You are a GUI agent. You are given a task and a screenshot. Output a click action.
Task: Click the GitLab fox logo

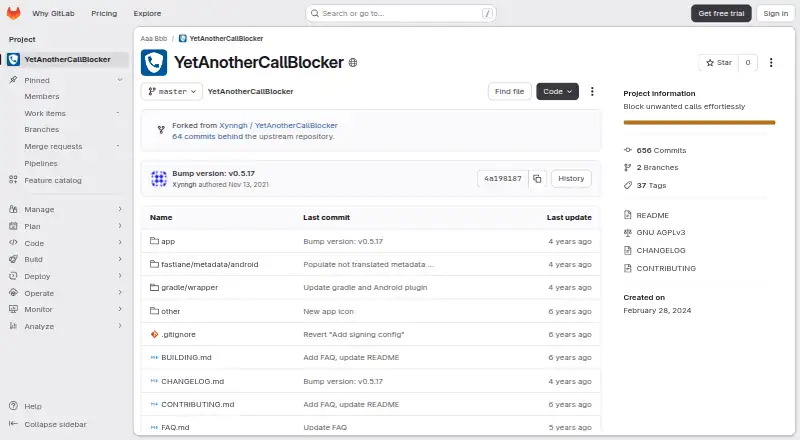pos(14,13)
